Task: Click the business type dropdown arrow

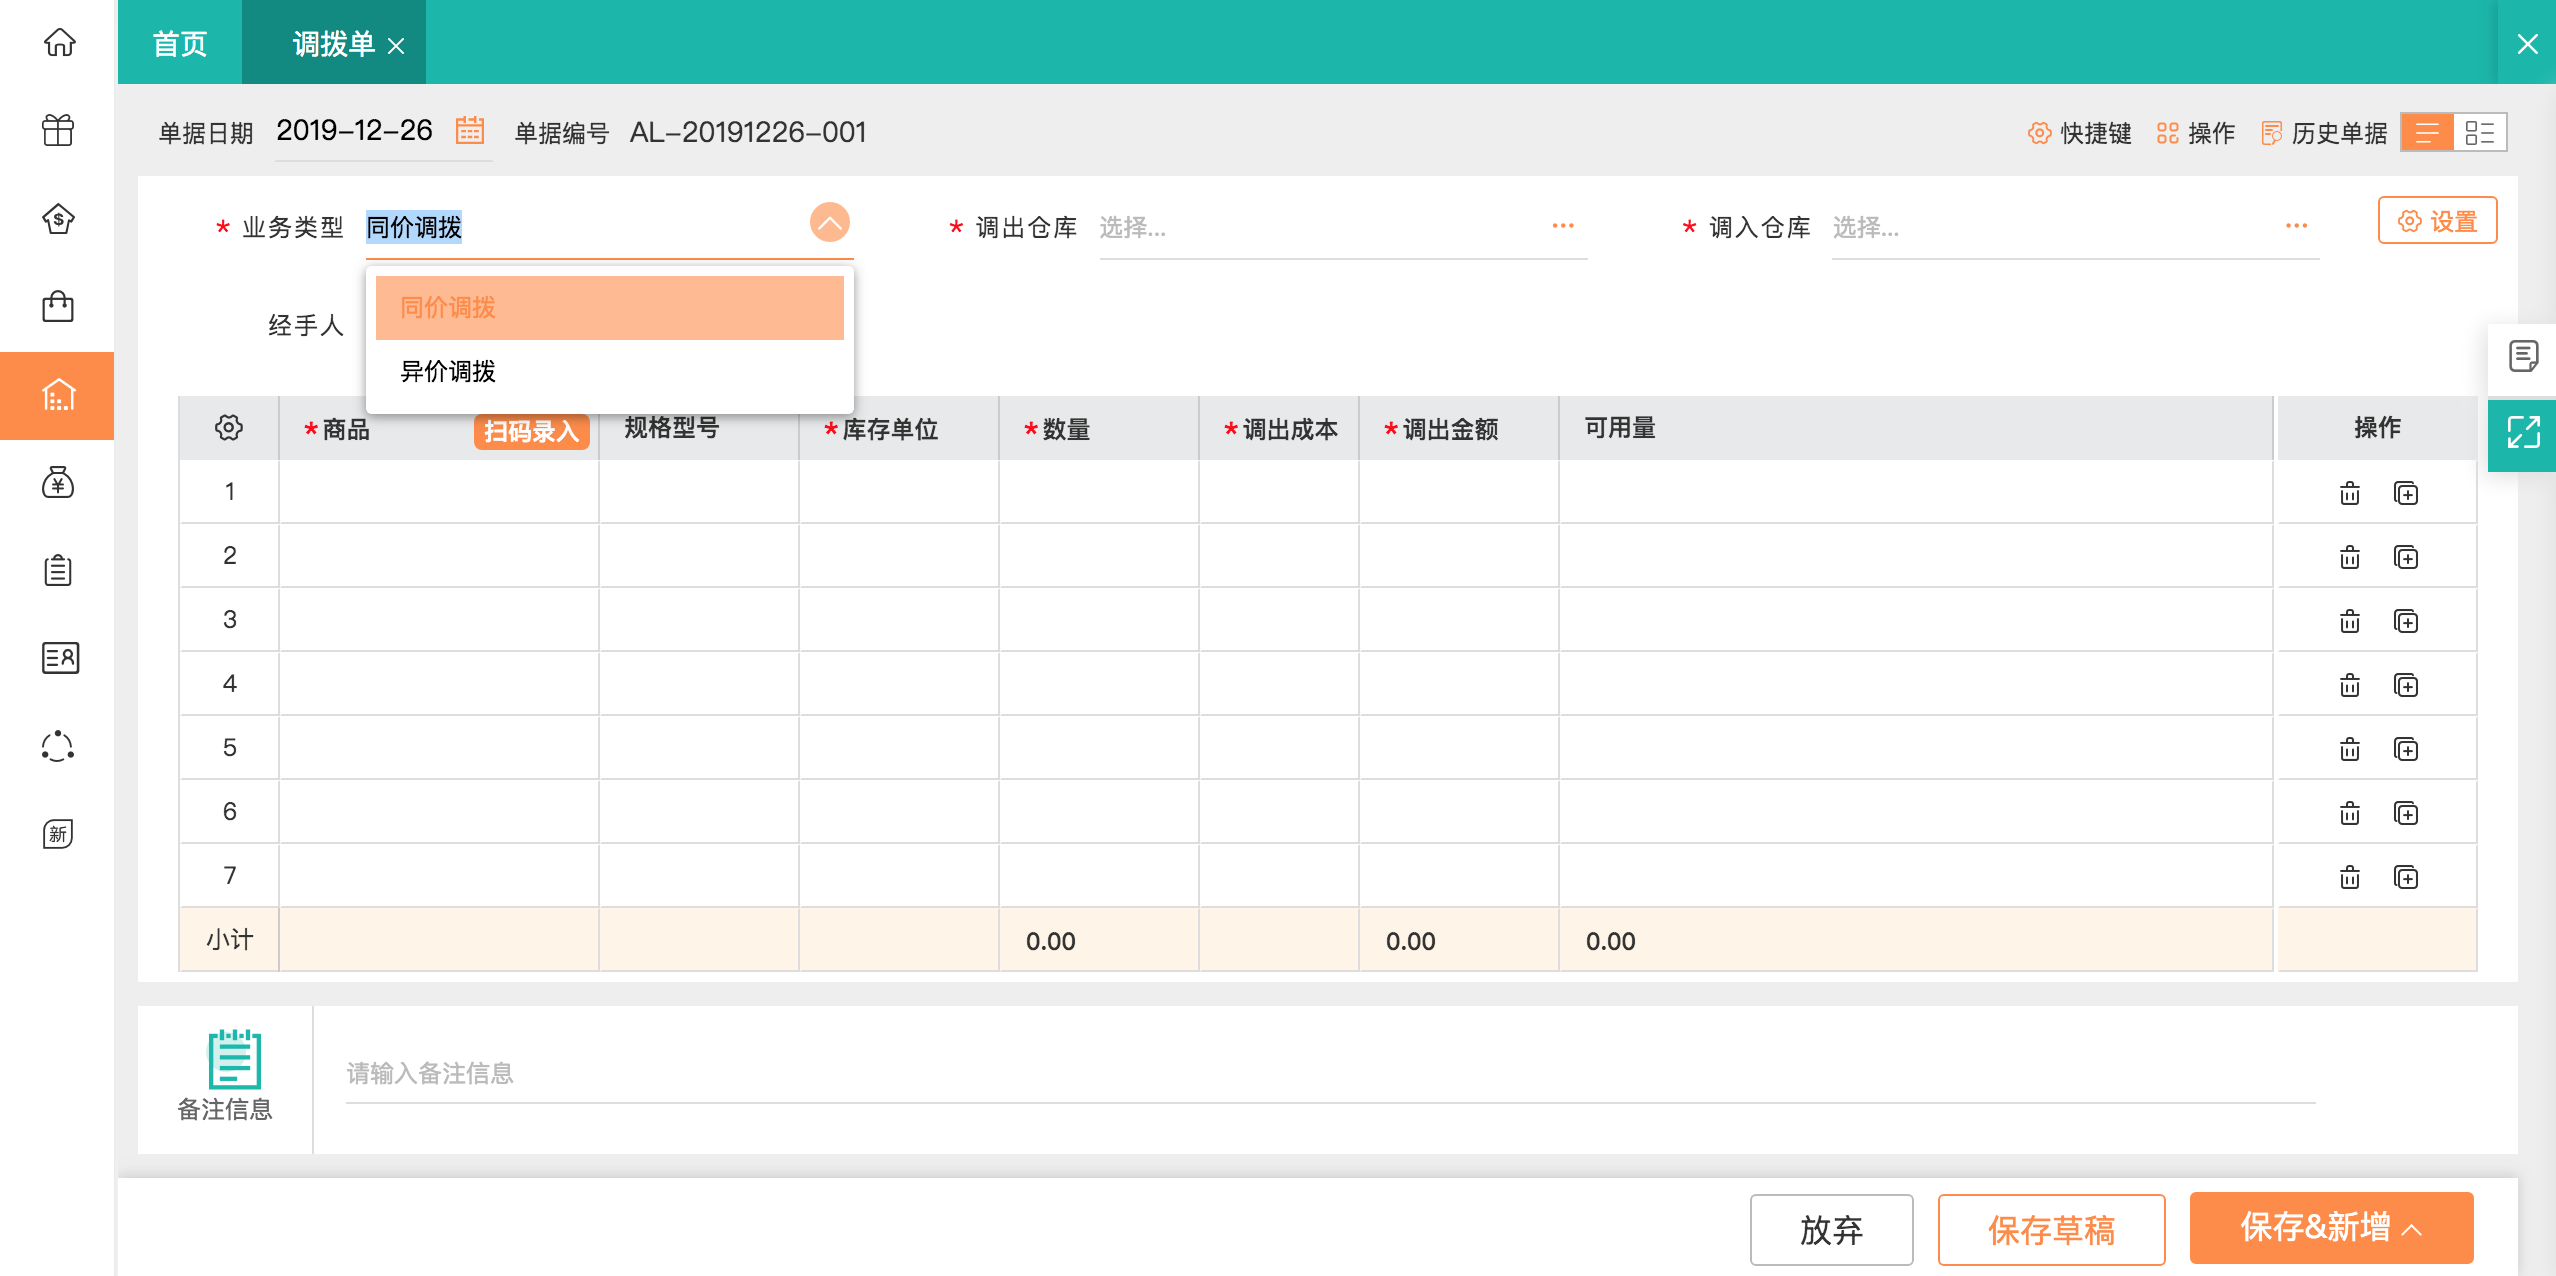Action: (831, 225)
